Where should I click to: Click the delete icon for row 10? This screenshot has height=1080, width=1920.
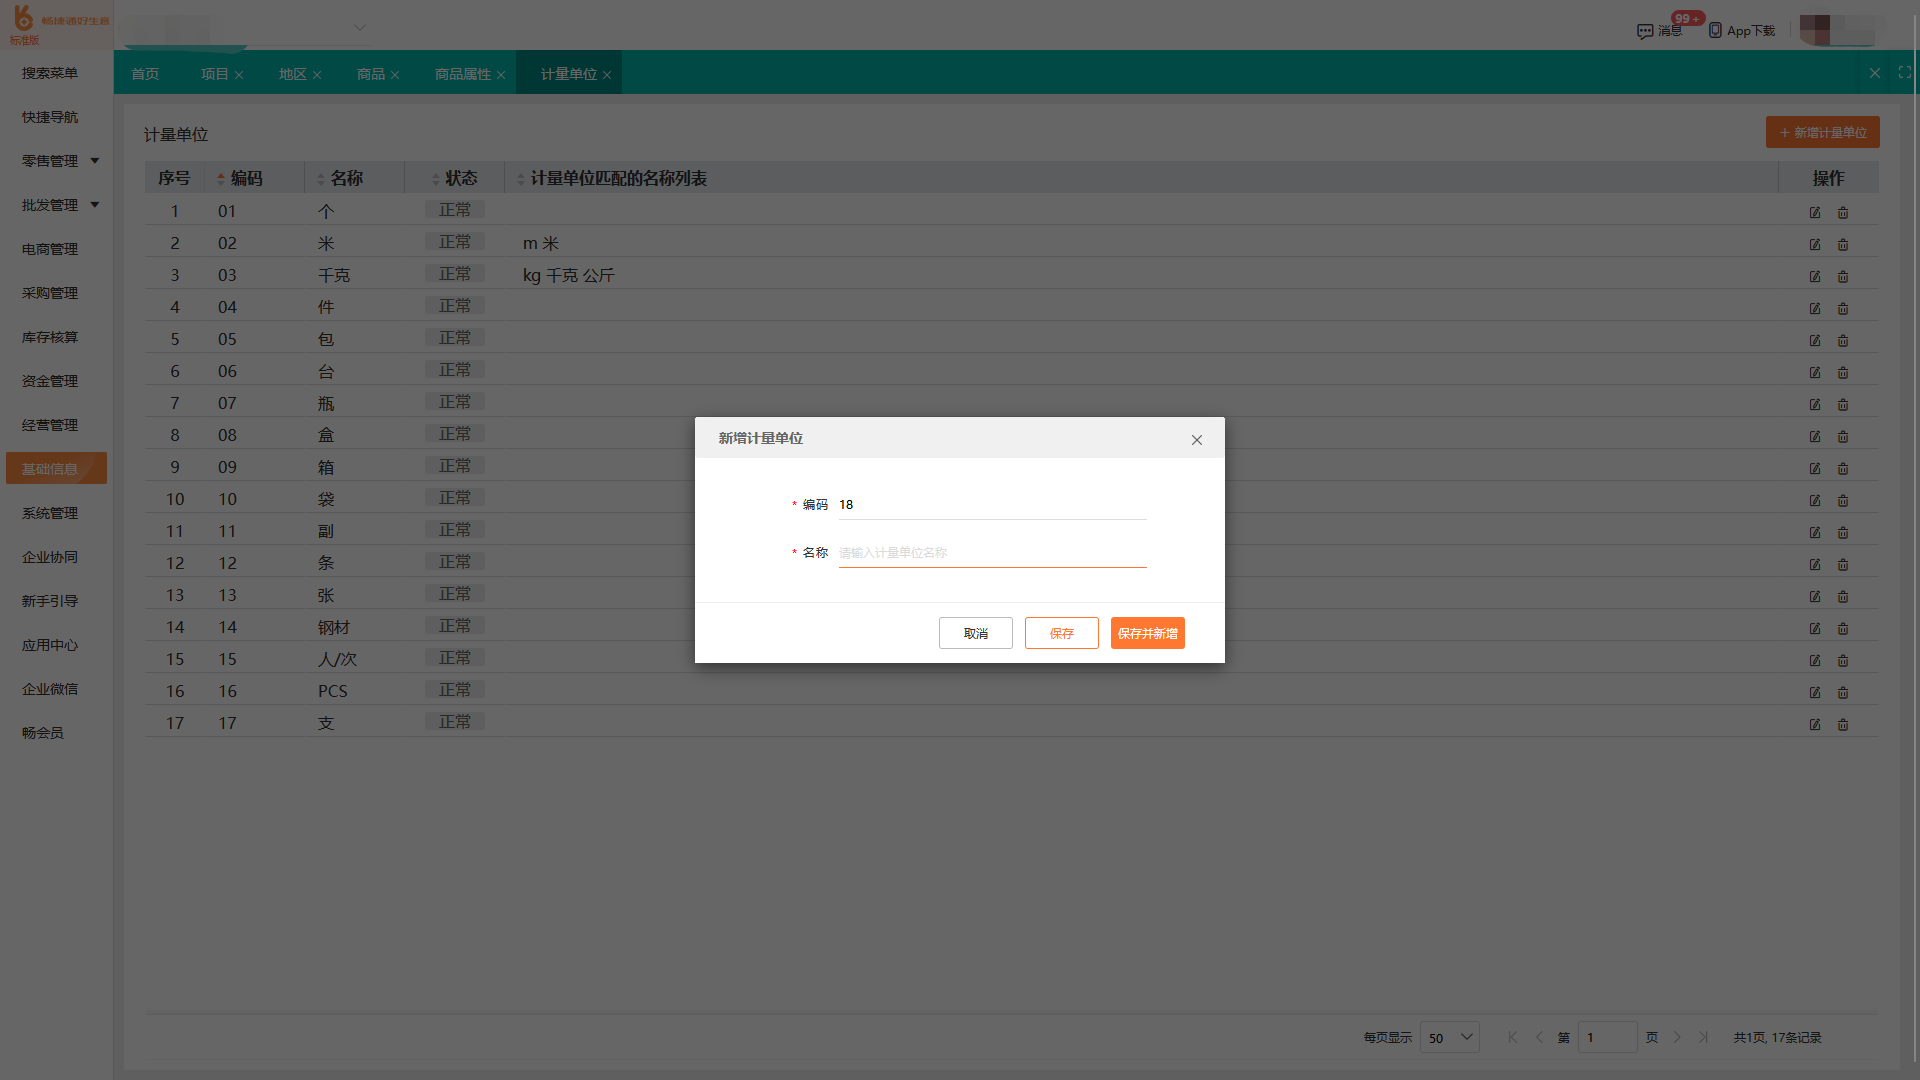click(1844, 500)
